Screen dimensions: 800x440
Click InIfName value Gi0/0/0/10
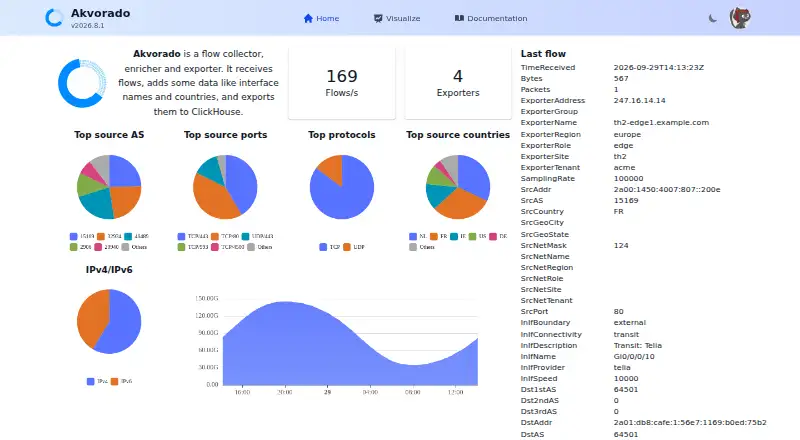coord(634,356)
